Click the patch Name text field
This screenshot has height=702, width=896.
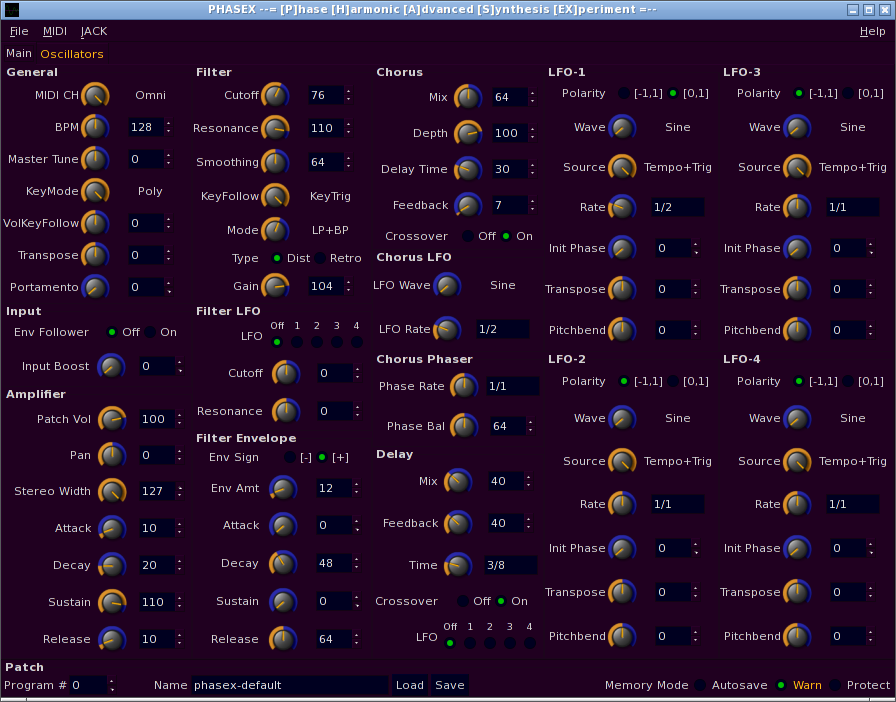click(288, 685)
